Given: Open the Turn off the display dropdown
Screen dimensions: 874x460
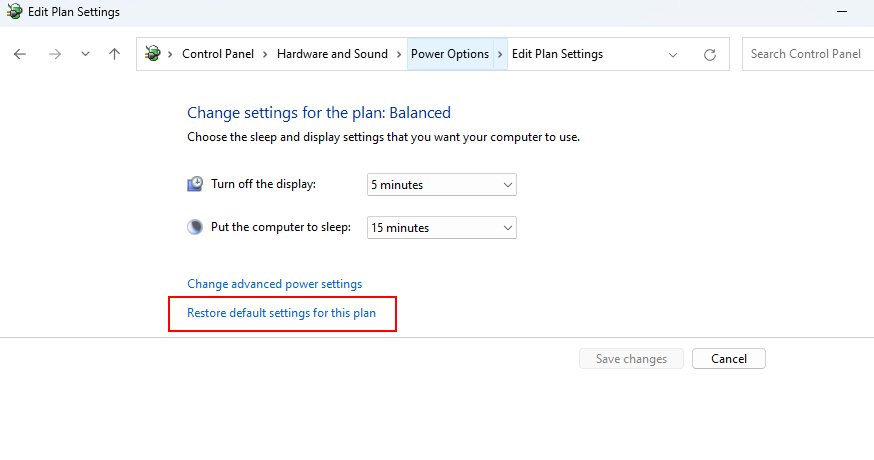Looking at the screenshot, I should [x=441, y=185].
